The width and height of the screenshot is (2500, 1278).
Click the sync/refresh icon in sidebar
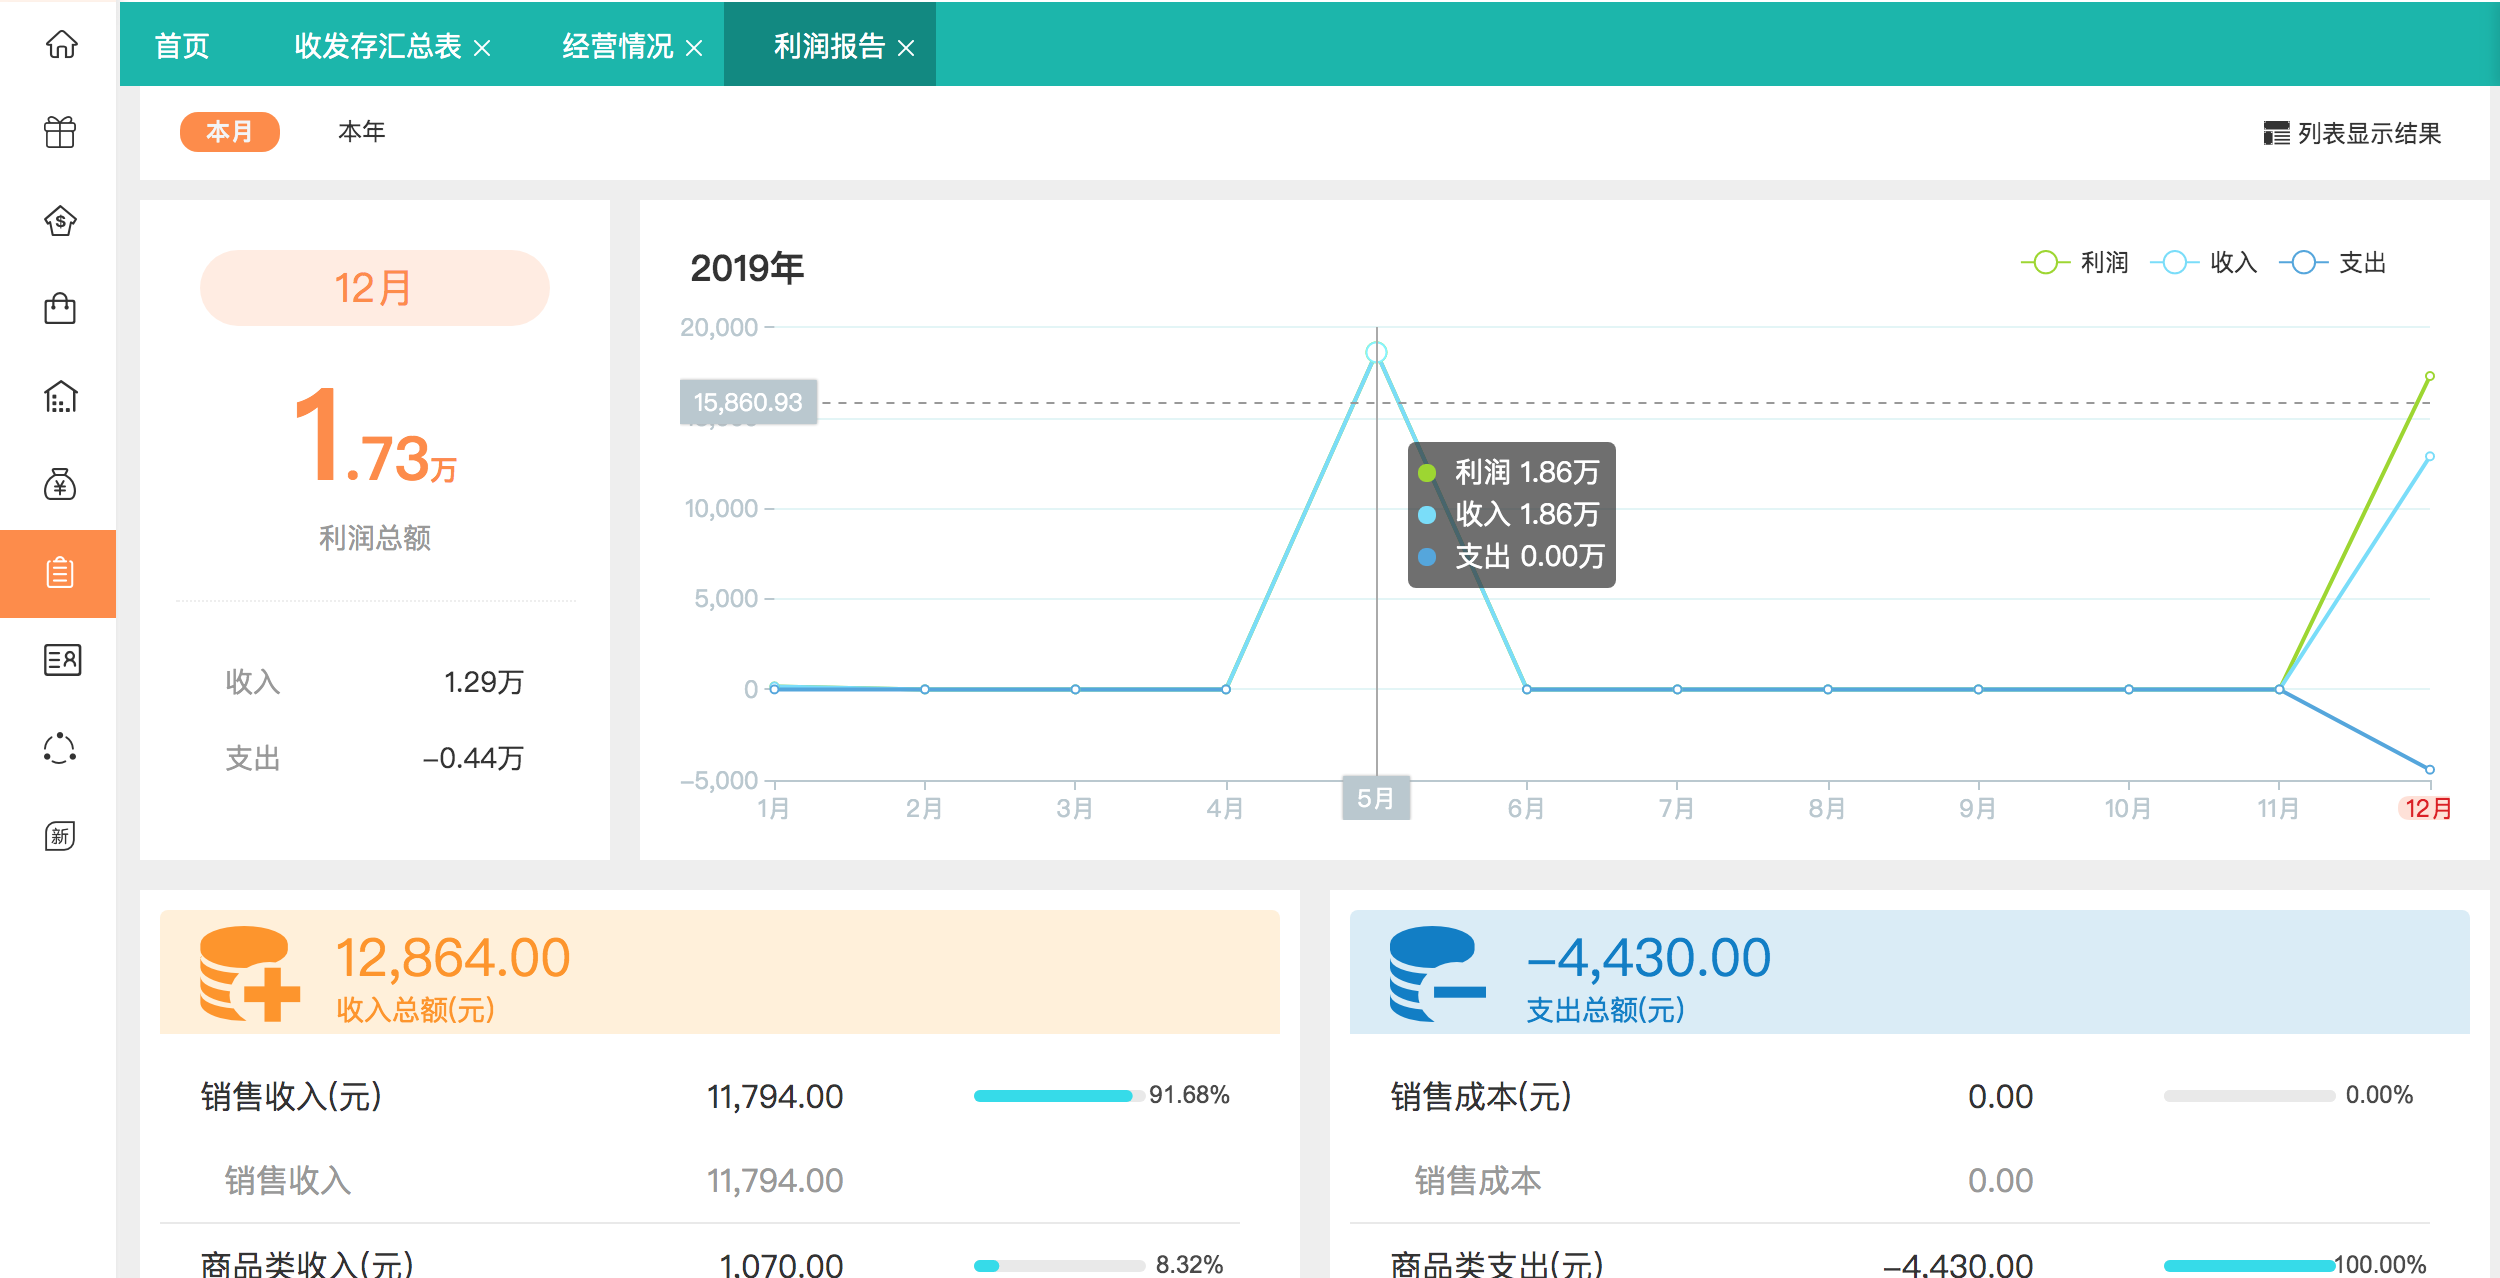tap(62, 747)
